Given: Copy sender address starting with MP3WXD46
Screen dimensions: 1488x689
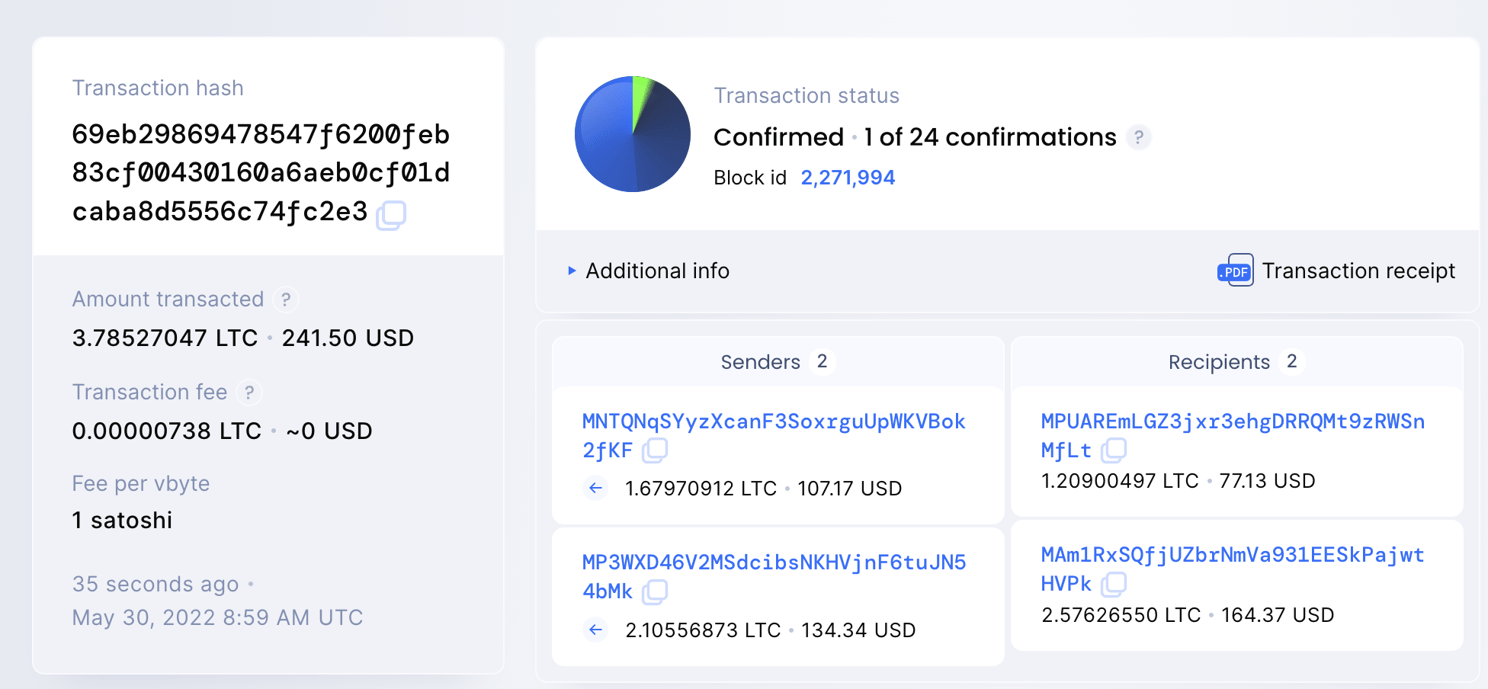Looking at the screenshot, I should click(655, 592).
